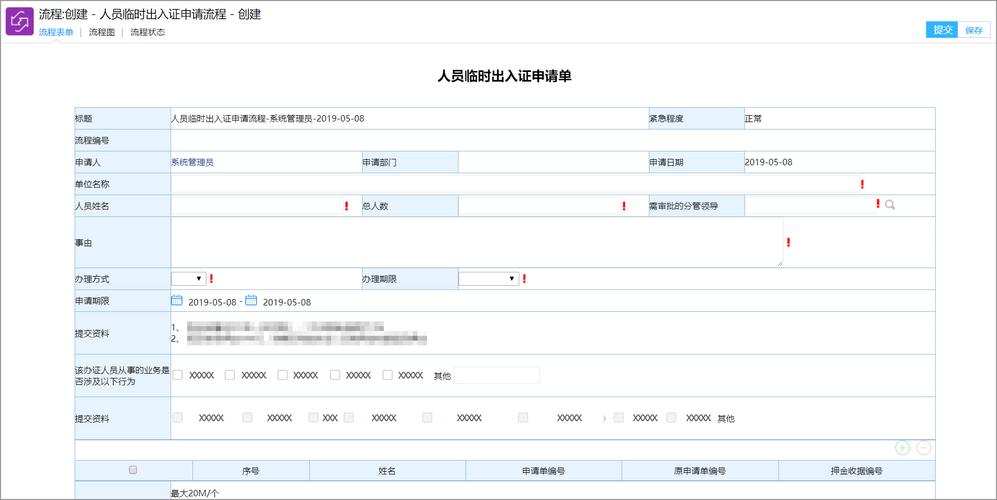Switch to the 流程状态 tab

pyautogui.click(x=147, y=32)
